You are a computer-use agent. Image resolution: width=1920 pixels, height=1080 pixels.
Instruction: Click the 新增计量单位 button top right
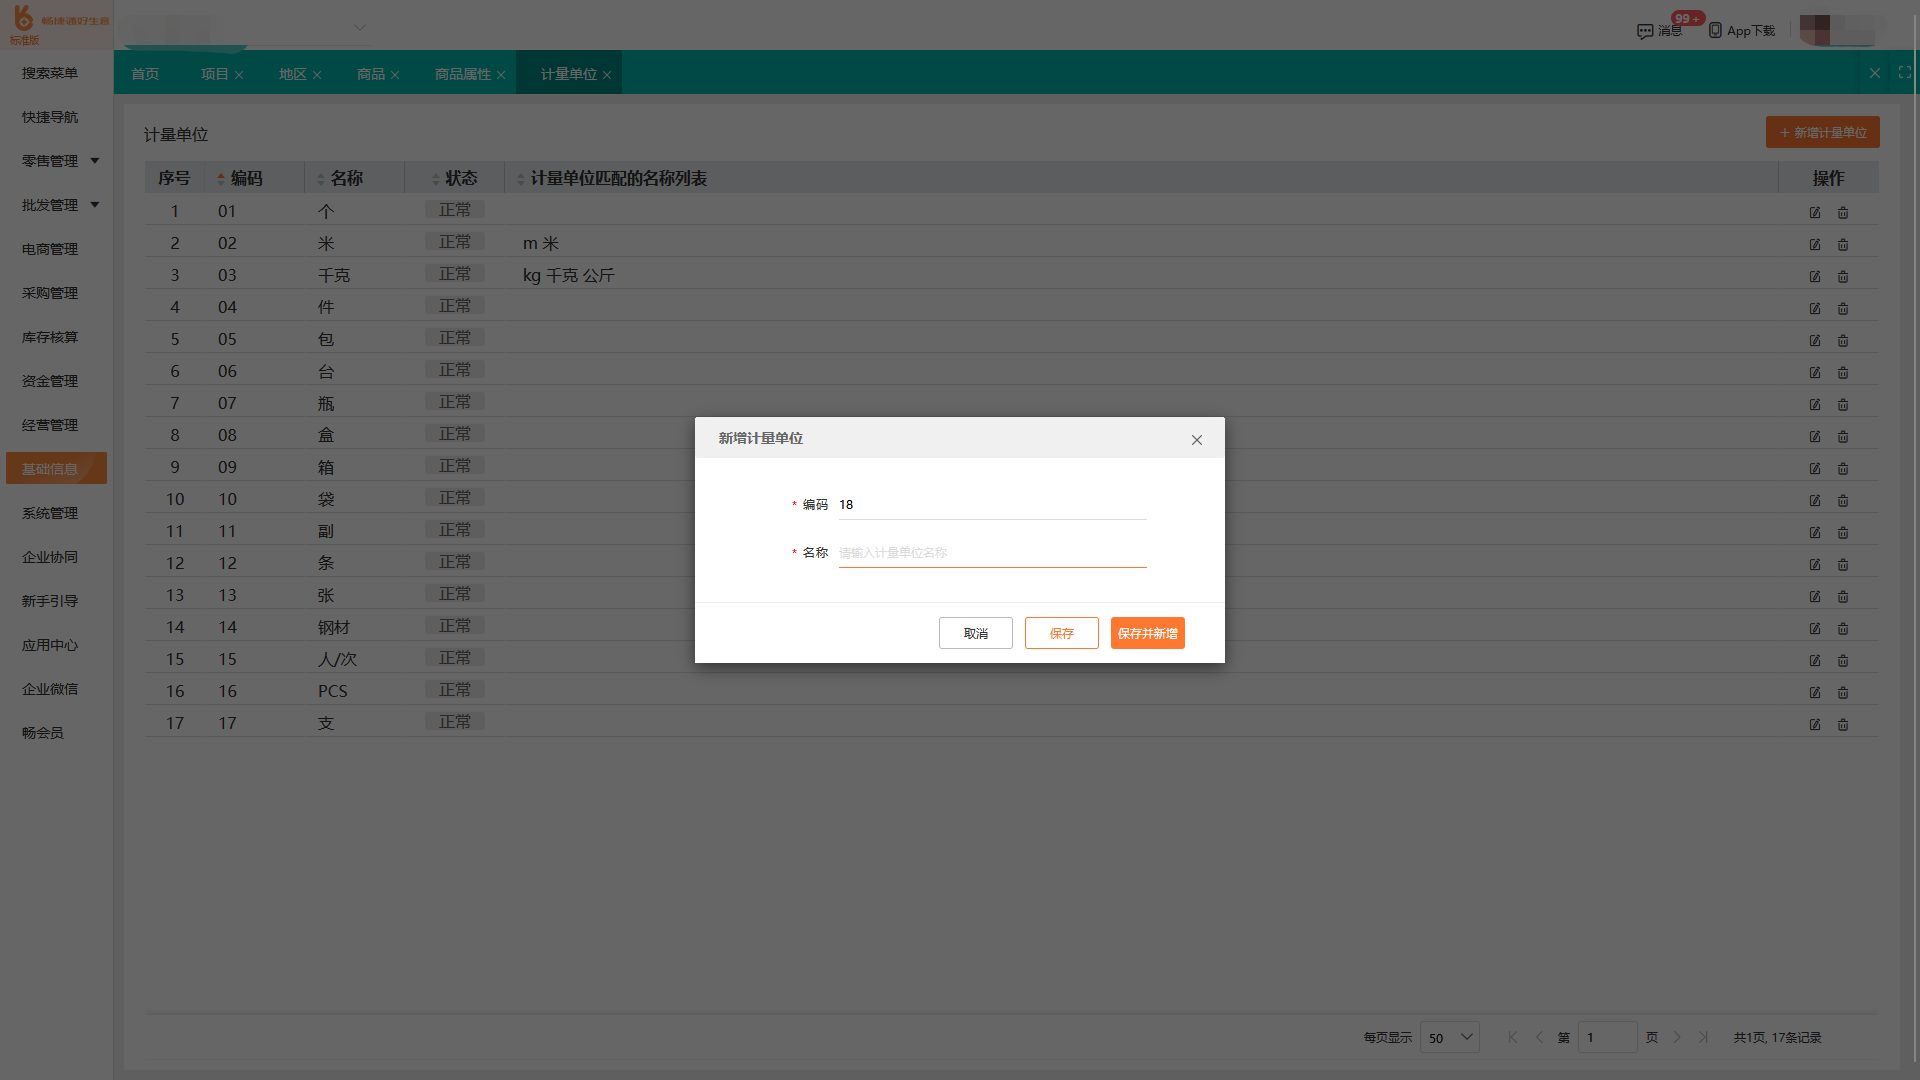point(1821,132)
